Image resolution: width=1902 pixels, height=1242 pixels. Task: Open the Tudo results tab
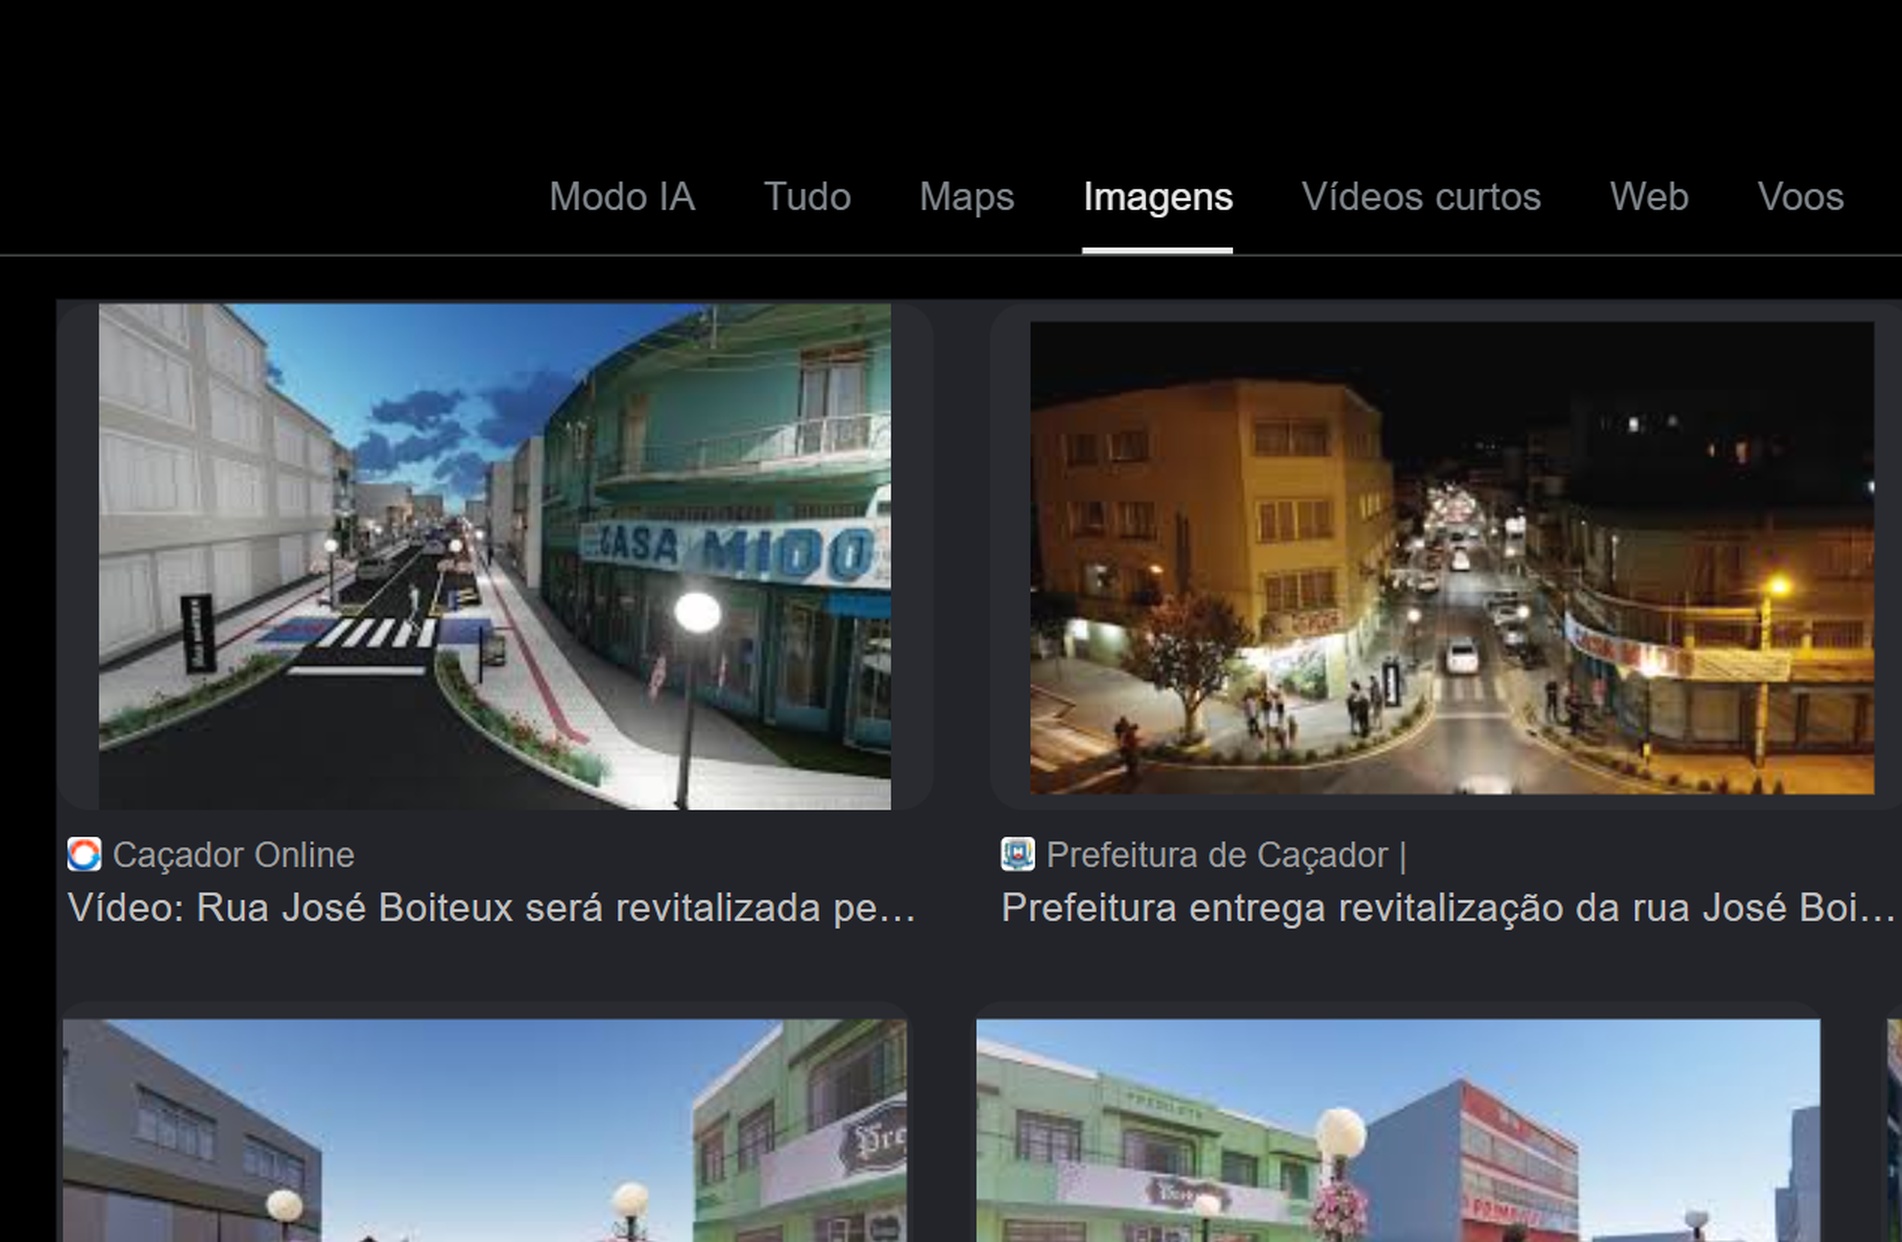807,197
